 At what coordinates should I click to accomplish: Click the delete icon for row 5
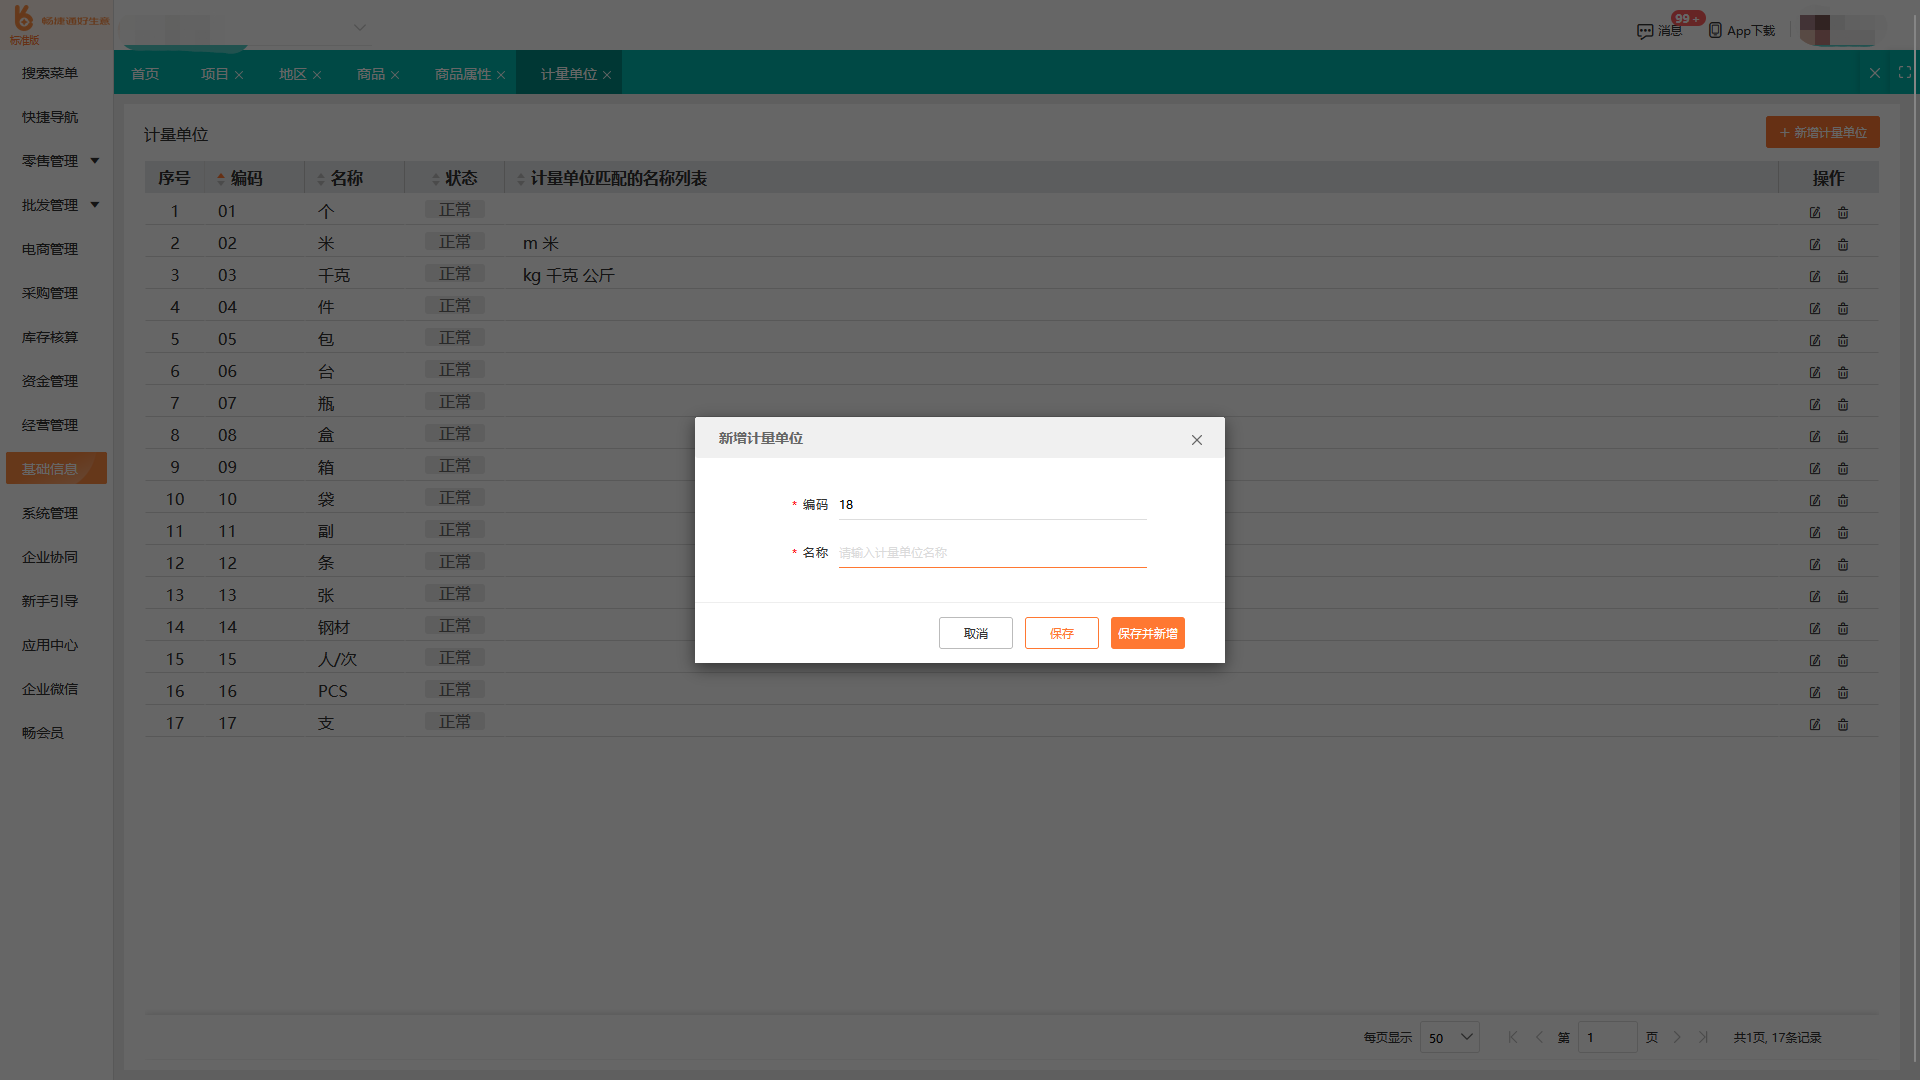[x=1844, y=340]
